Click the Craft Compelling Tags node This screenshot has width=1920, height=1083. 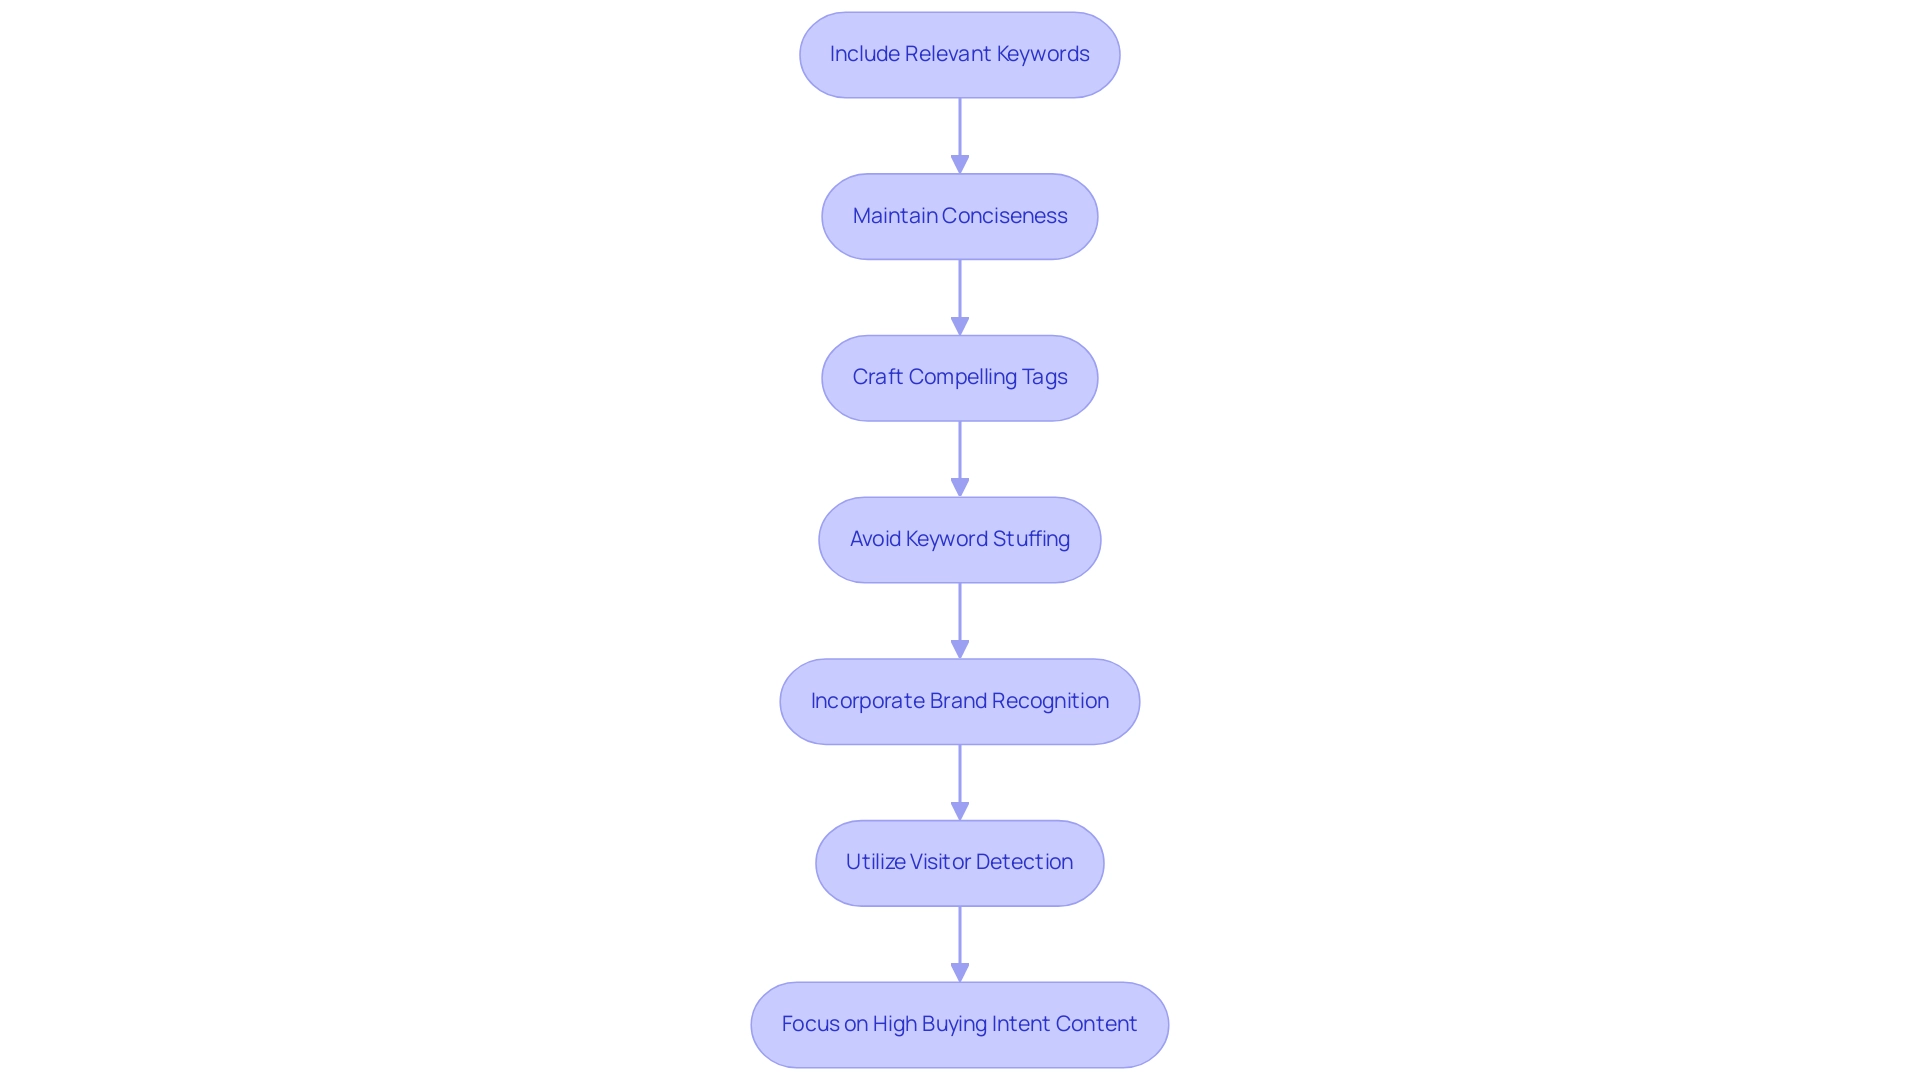(960, 377)
